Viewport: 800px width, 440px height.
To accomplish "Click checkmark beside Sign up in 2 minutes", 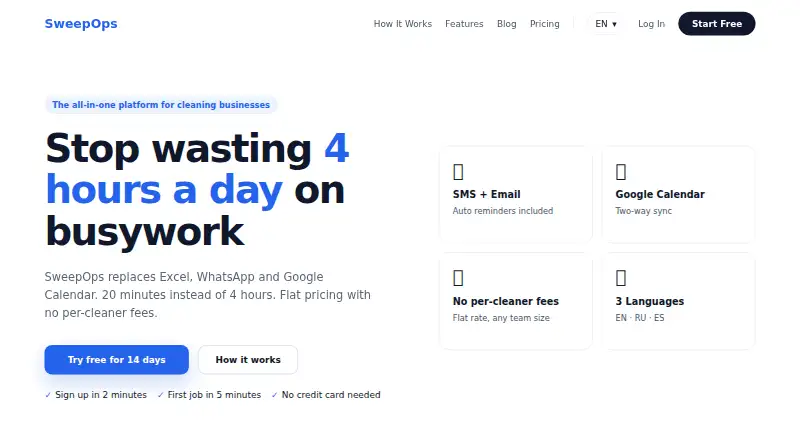I will coord(48,395).
